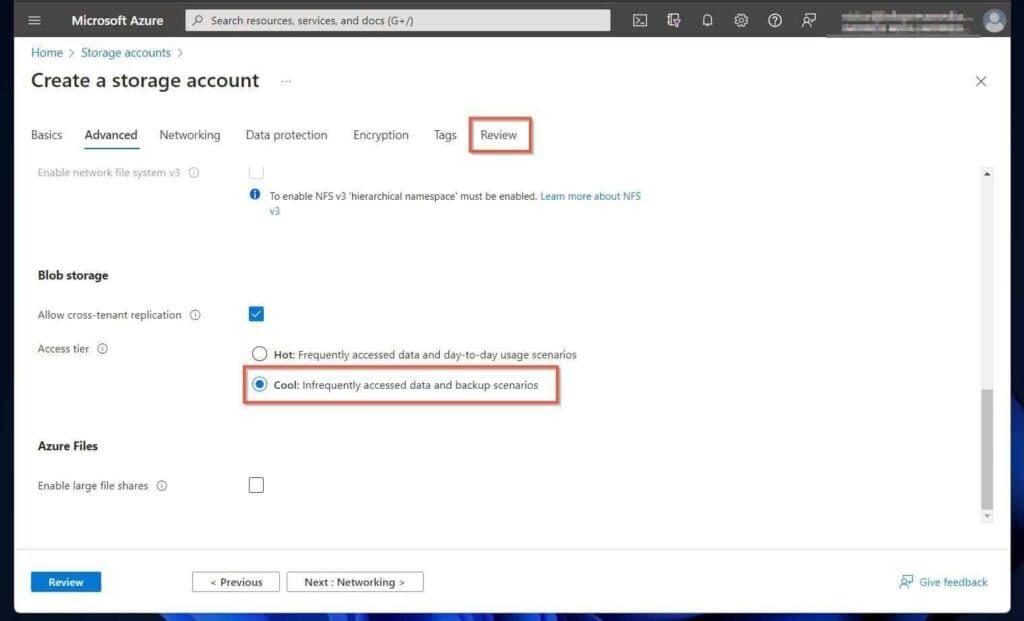Viewport: 1024px width, 621px height.
Task: Open the Help question mark icon
Action: 775,20
